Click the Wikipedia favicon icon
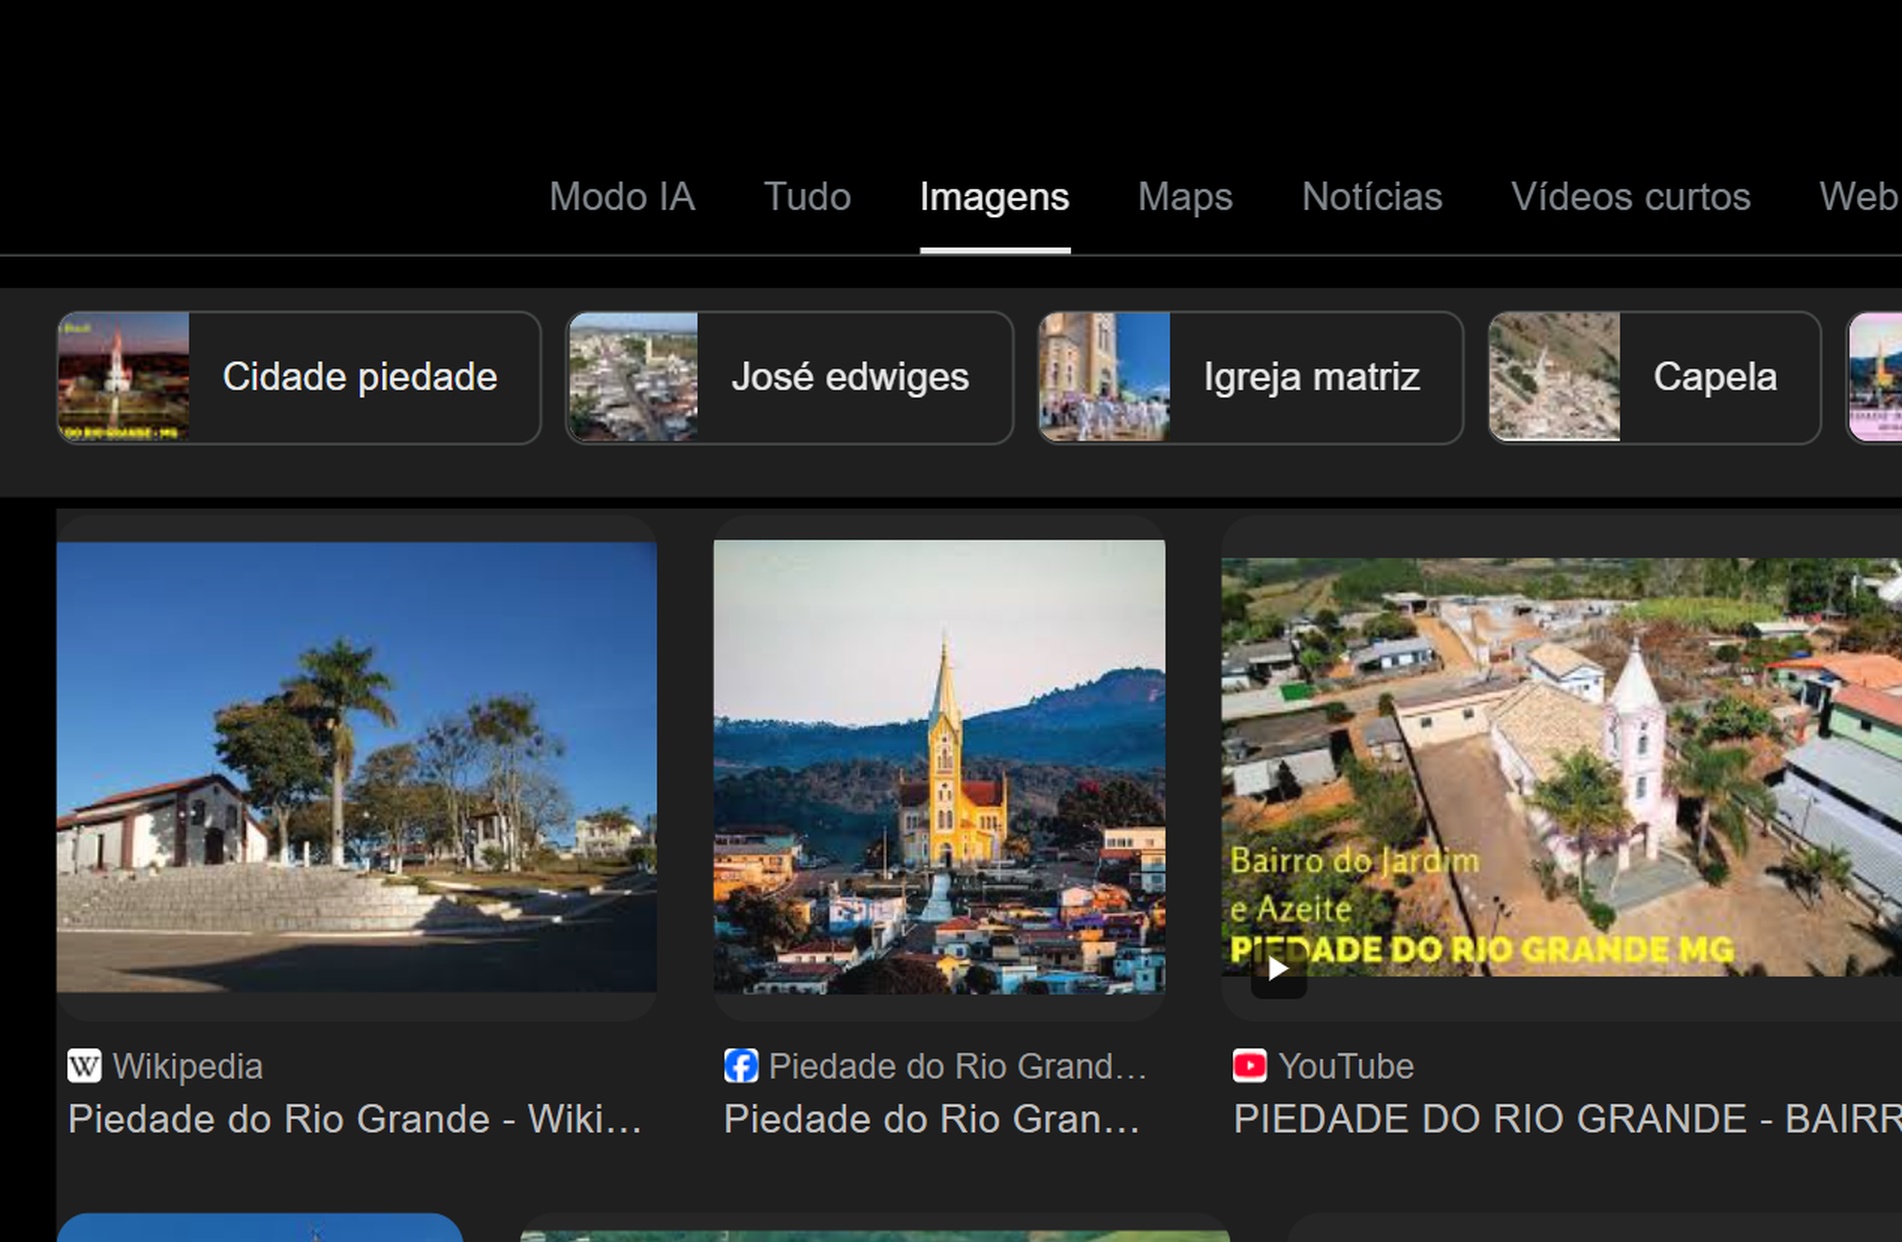This screenshot has width=1902, height=1242. [84, 1066]
